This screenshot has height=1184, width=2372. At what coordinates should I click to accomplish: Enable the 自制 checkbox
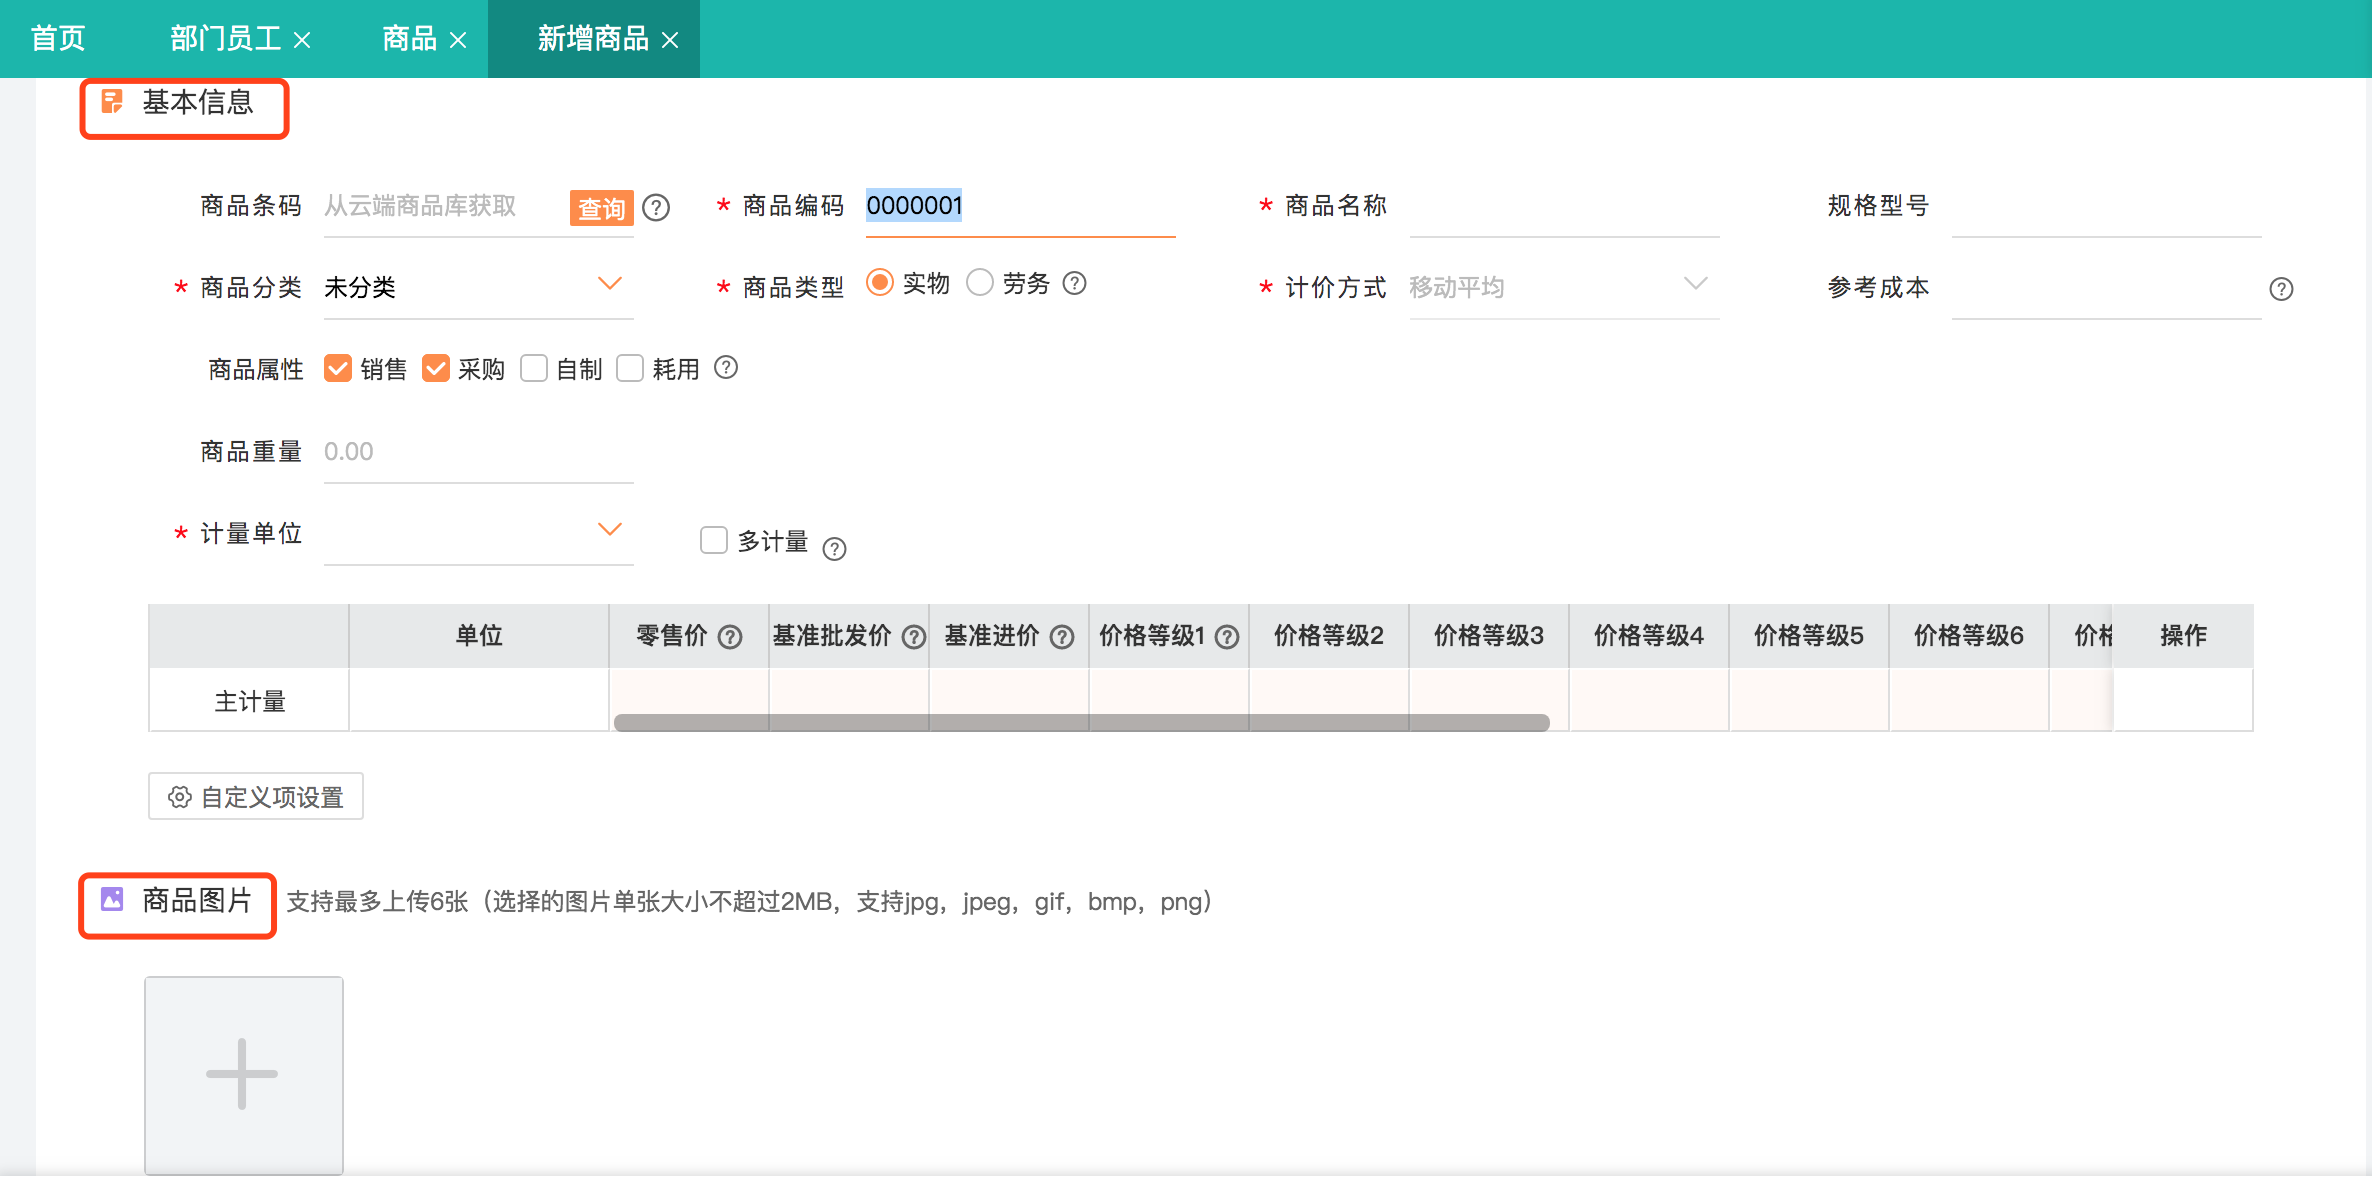532,366
